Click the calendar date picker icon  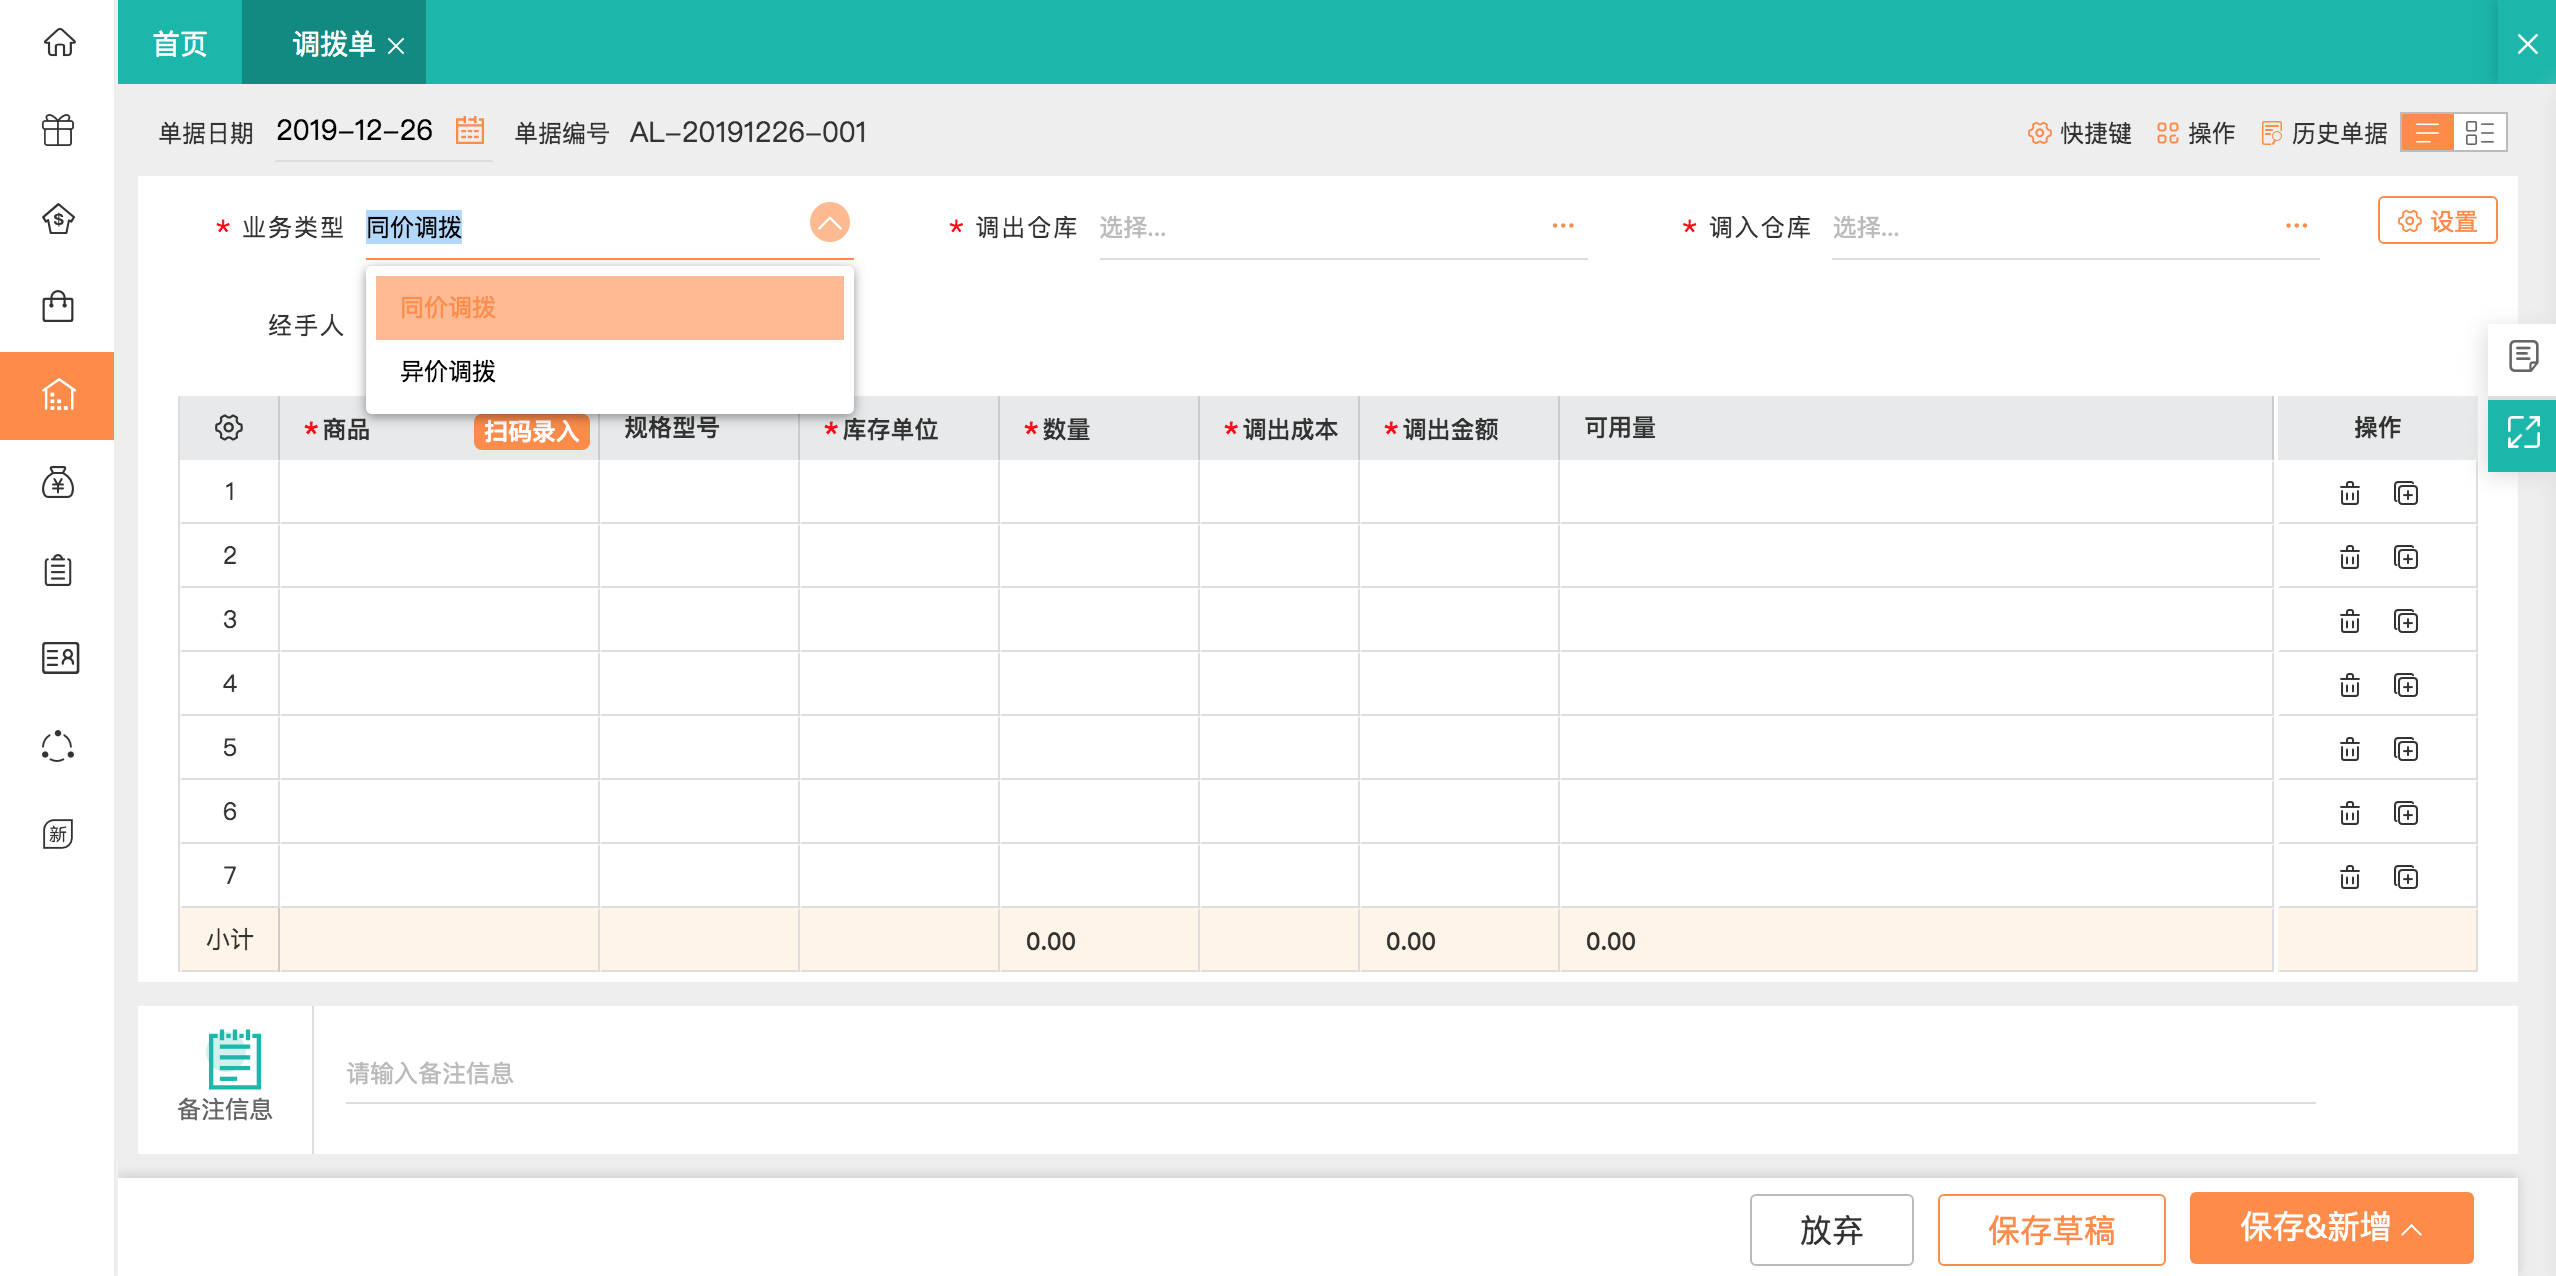click(471, 132)
